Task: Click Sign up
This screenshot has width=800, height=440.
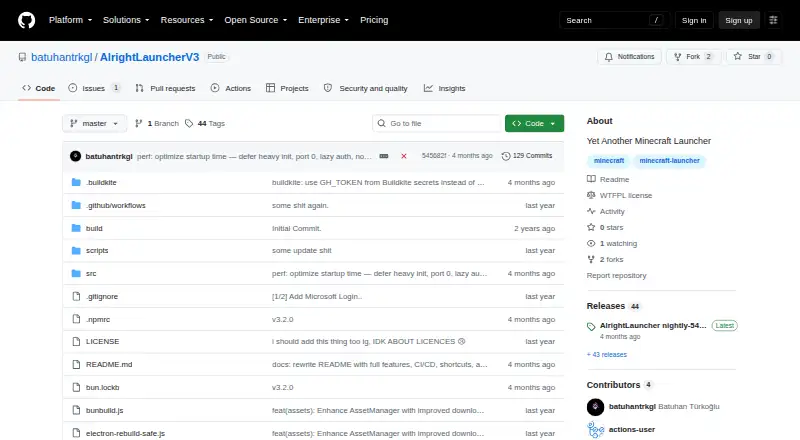Action: (739, 20)
